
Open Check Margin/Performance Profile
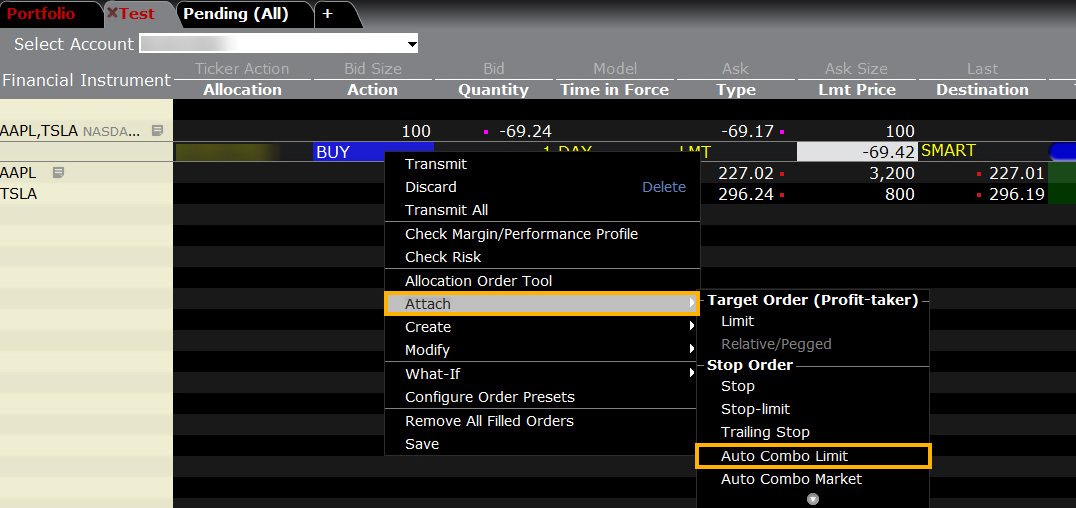click(x=521, y=234)
